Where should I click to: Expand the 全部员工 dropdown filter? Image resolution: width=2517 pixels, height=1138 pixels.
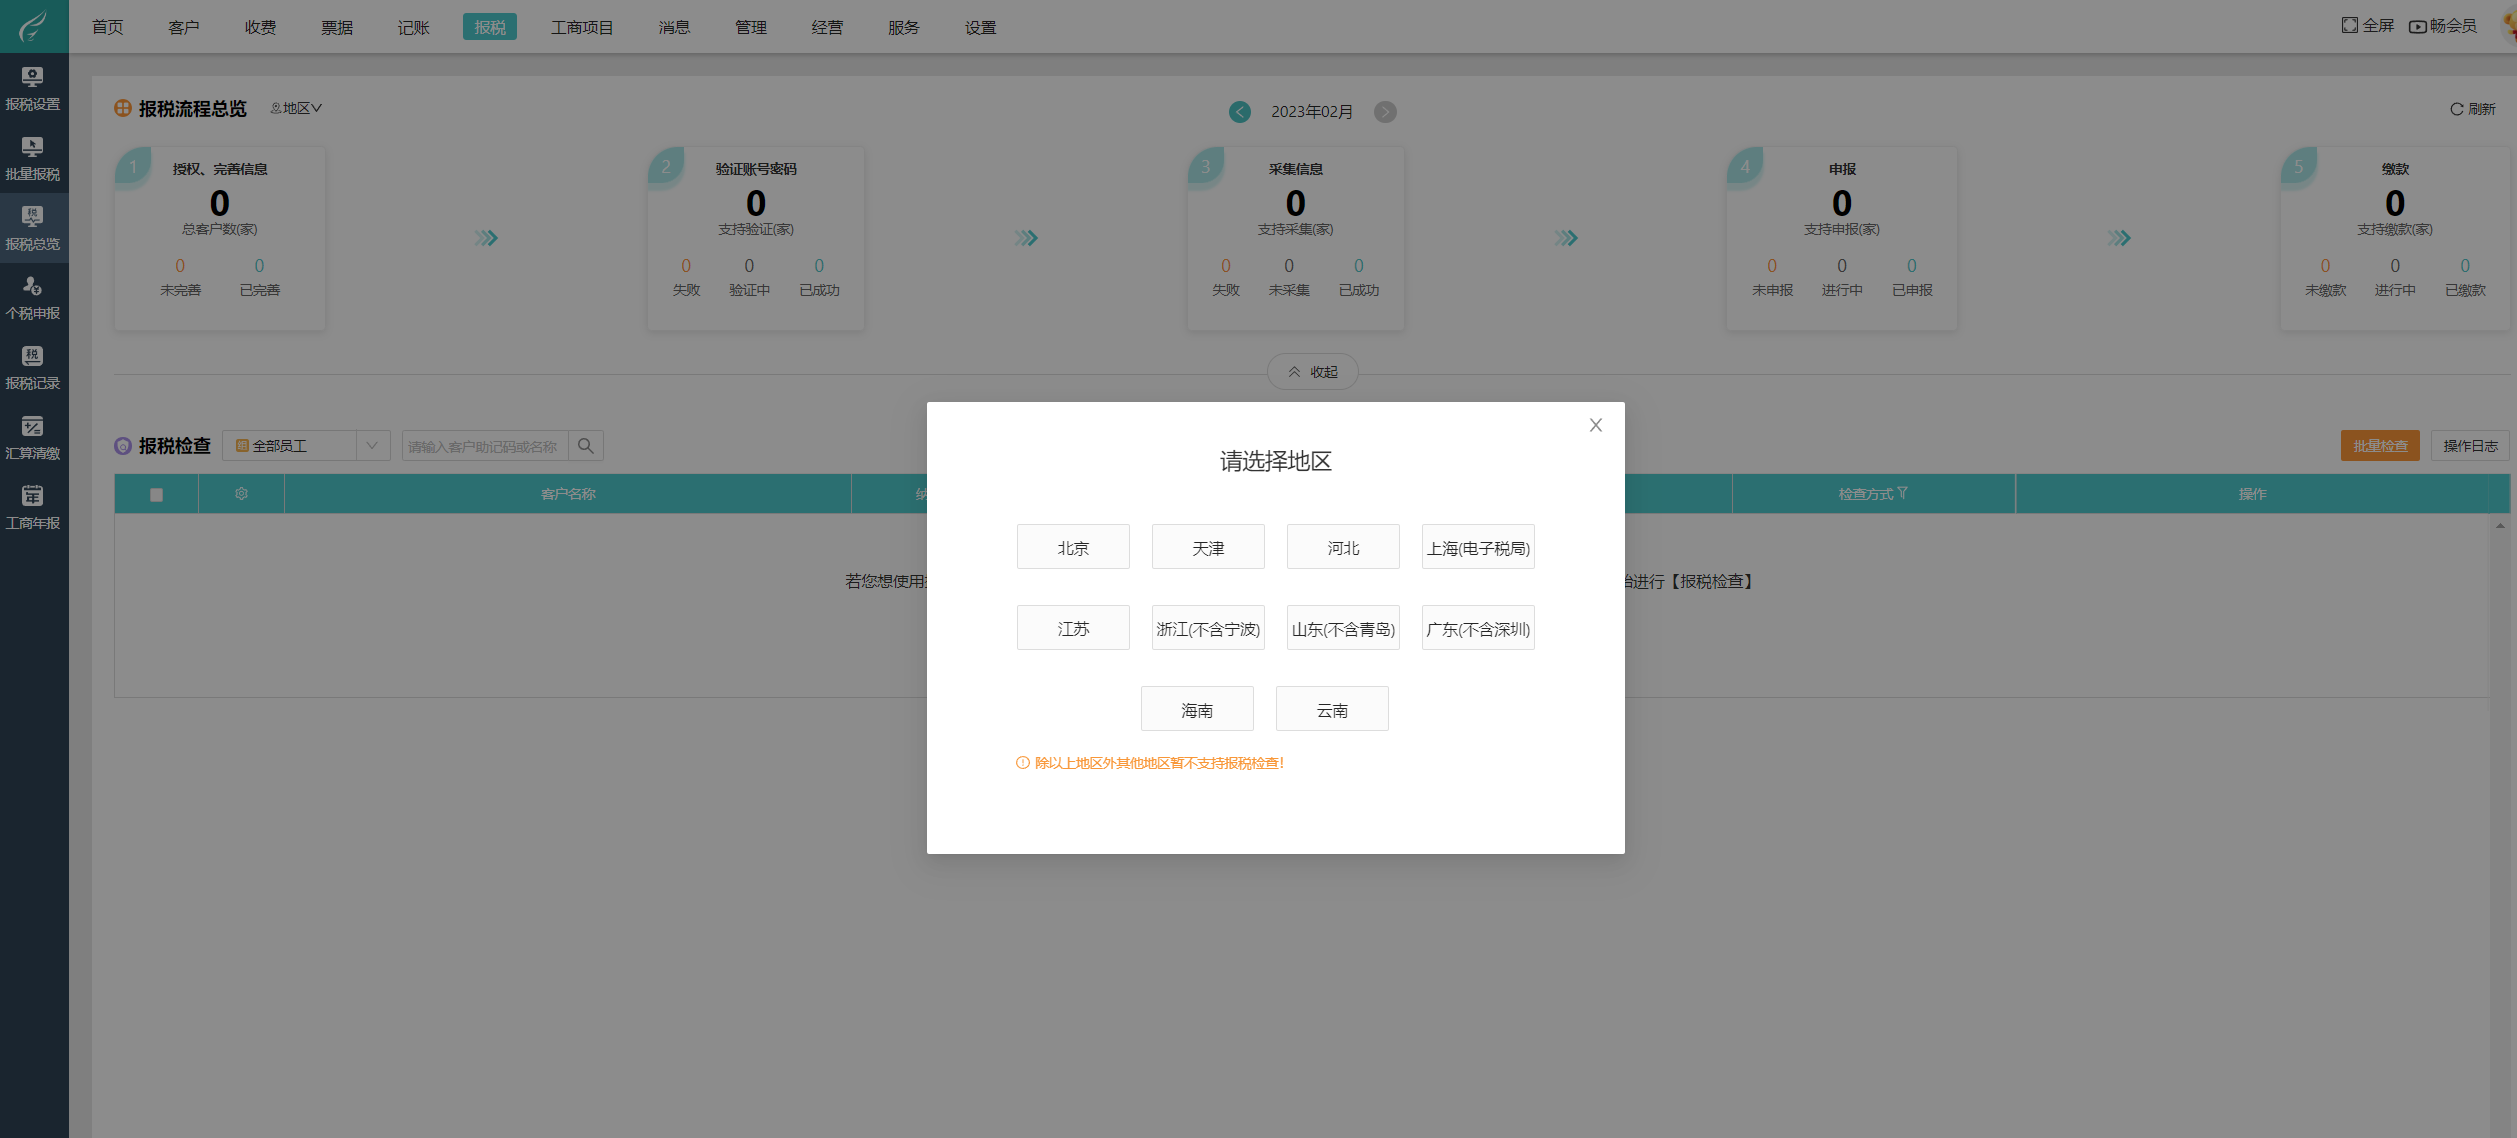coord(368,446)
